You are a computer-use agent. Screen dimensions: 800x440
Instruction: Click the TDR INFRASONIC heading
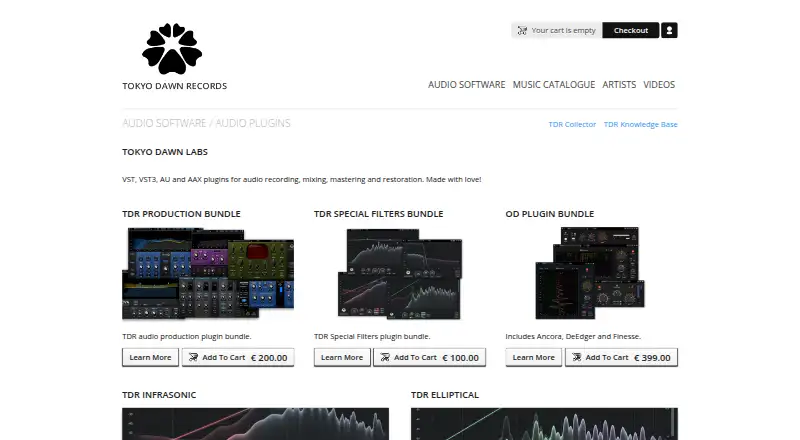click(x=159, y=395)
